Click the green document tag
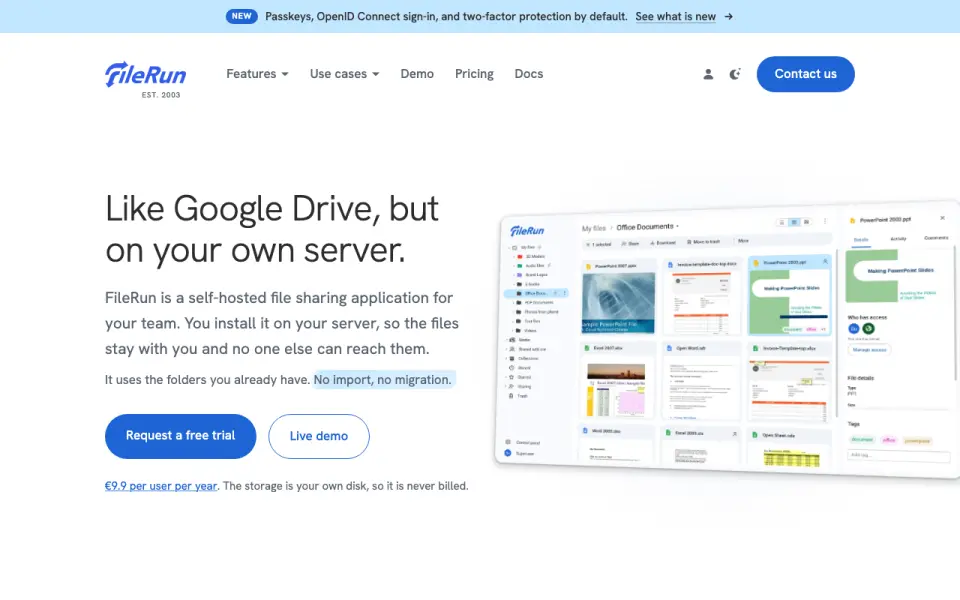 click(862, 440)
